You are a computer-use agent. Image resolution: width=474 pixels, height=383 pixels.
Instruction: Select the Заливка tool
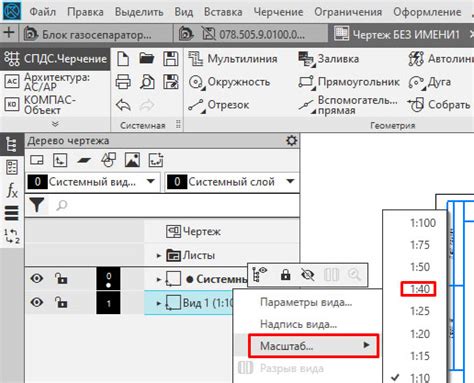click(329, 59)
